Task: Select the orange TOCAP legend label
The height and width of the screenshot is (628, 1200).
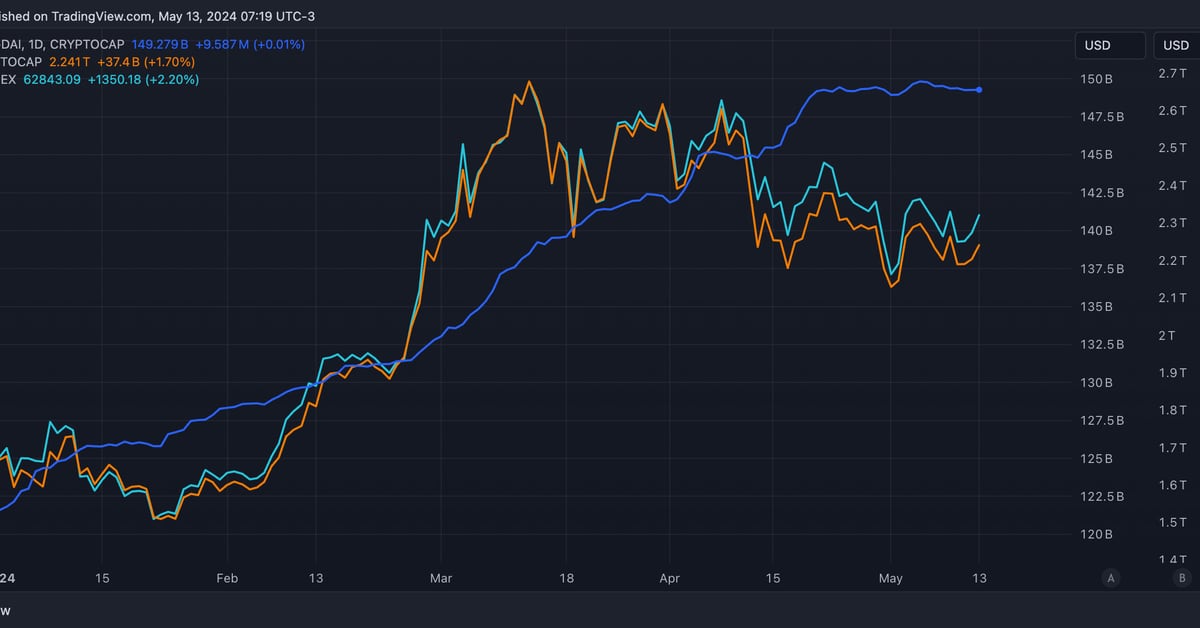Action: tap(20, 62)
